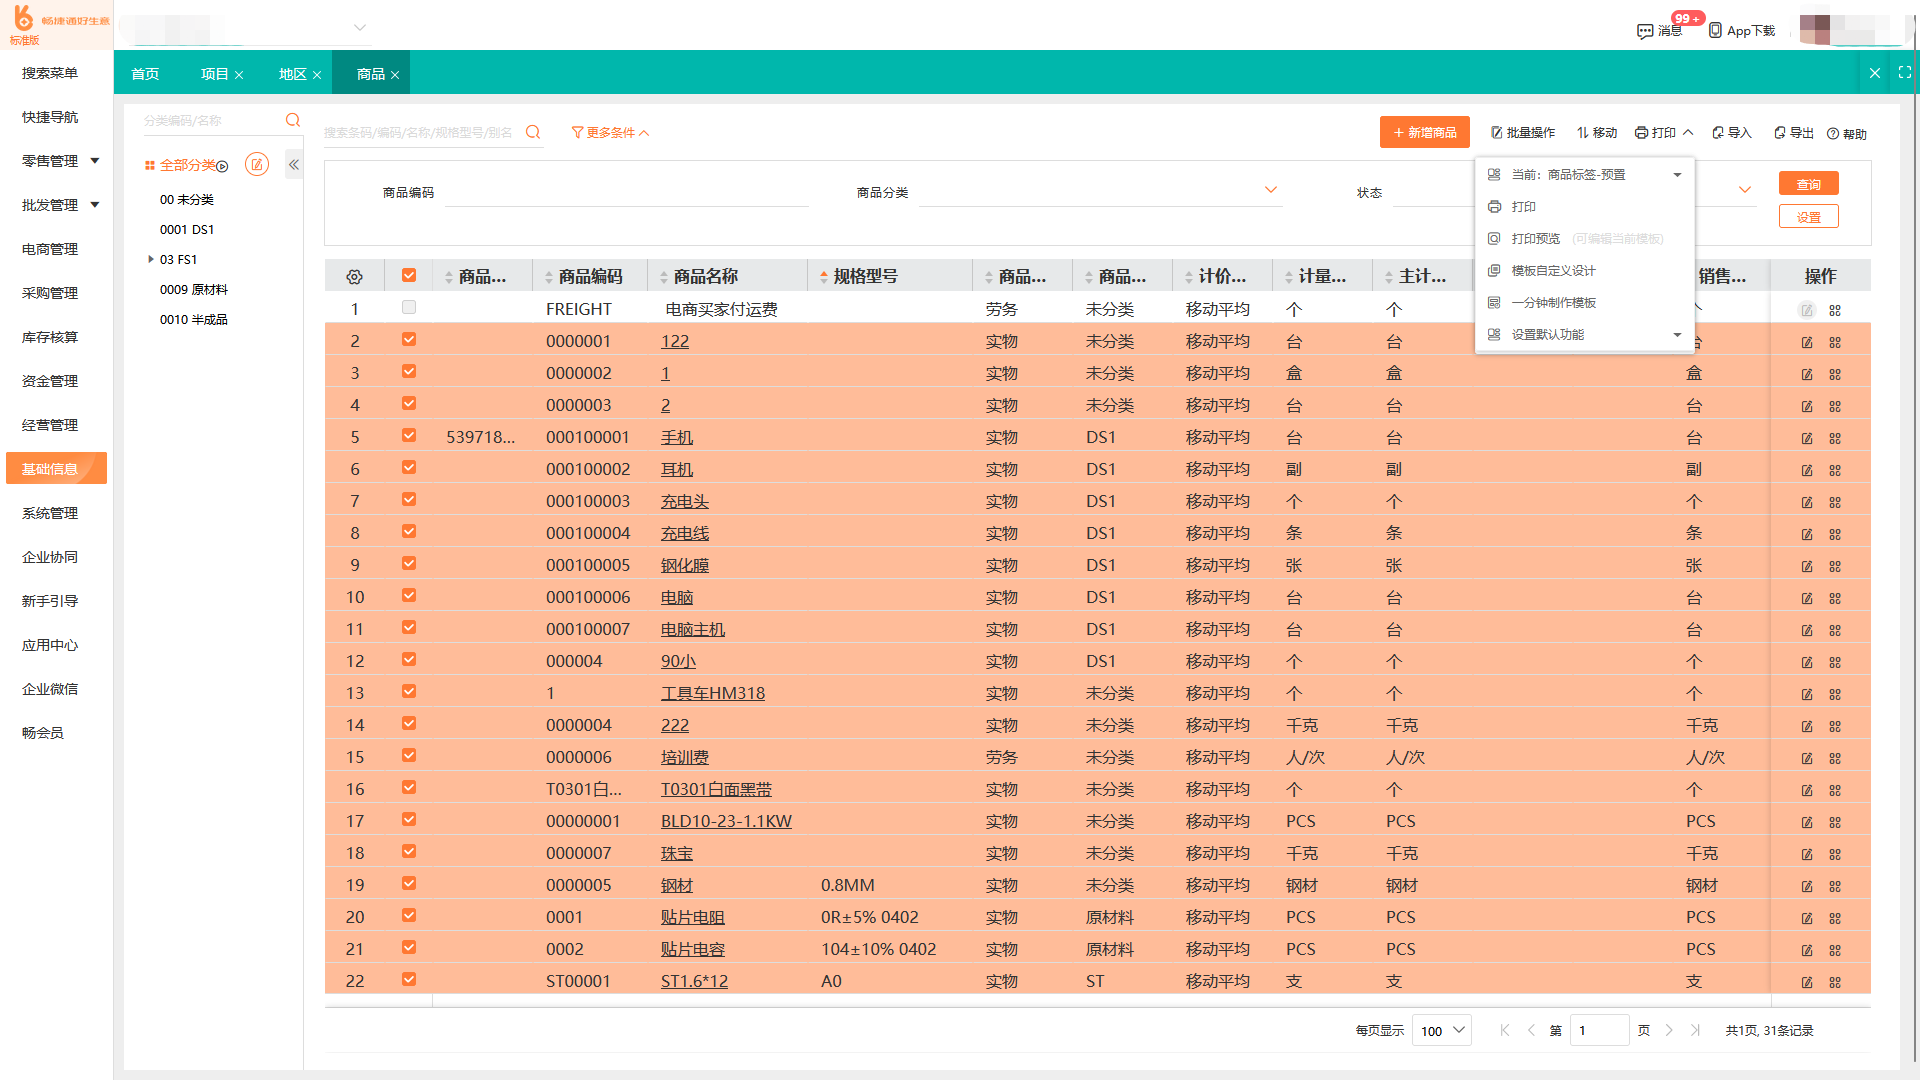This screenshot has width=1920, height=1080.
Task: Expand more filter conditions chevron
Action: click(654, 132)
